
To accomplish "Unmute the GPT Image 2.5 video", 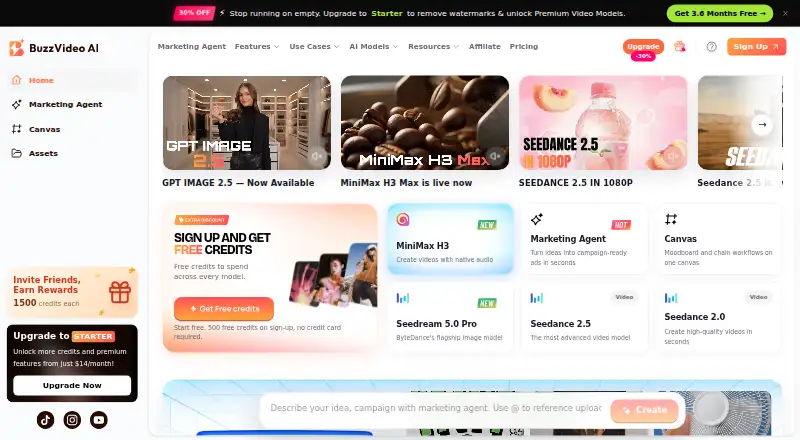I will 317,156.
